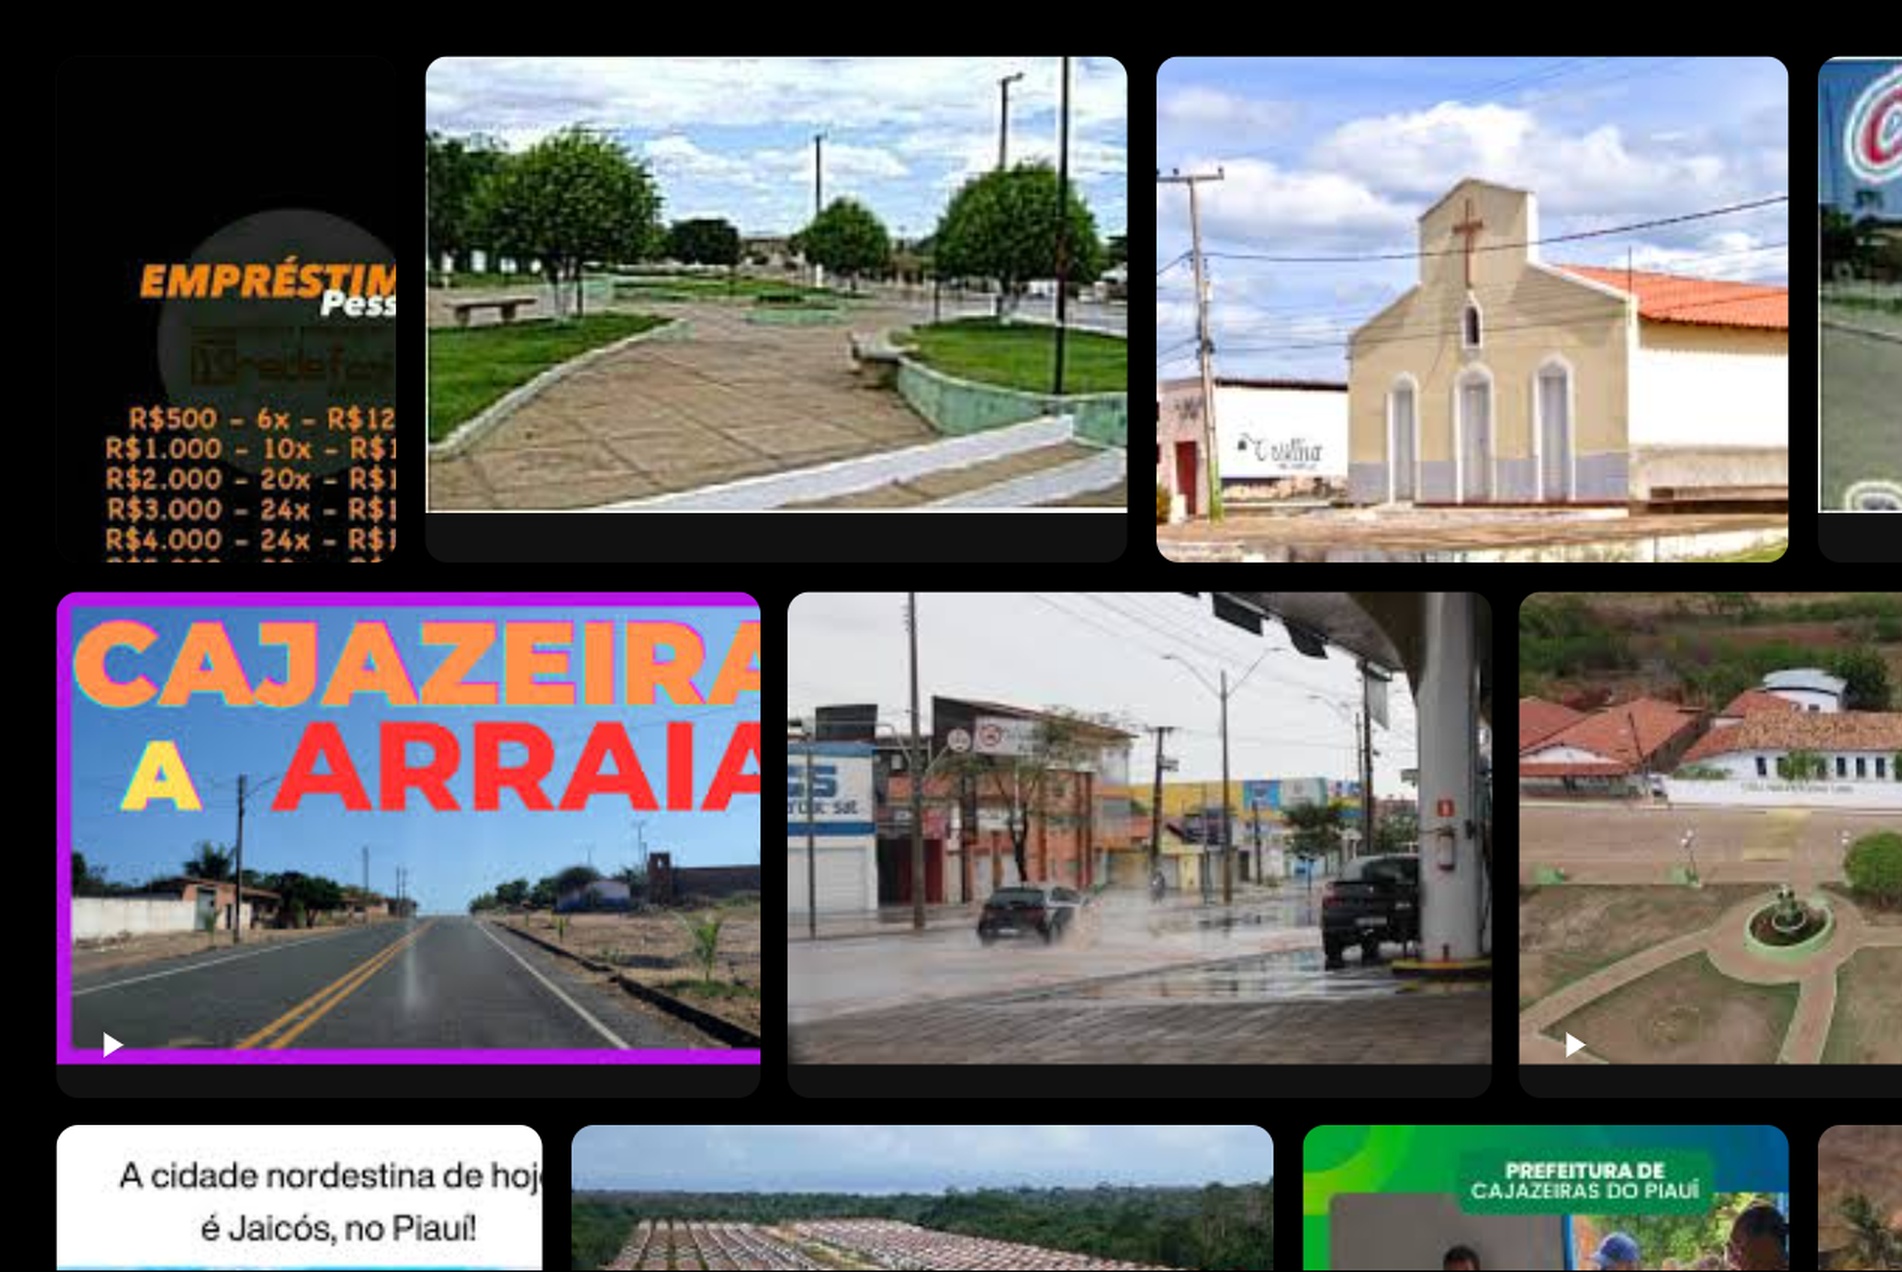Open the partially visible swirl logo image
This screenshot has width=1902, height=1272.
1862,284
